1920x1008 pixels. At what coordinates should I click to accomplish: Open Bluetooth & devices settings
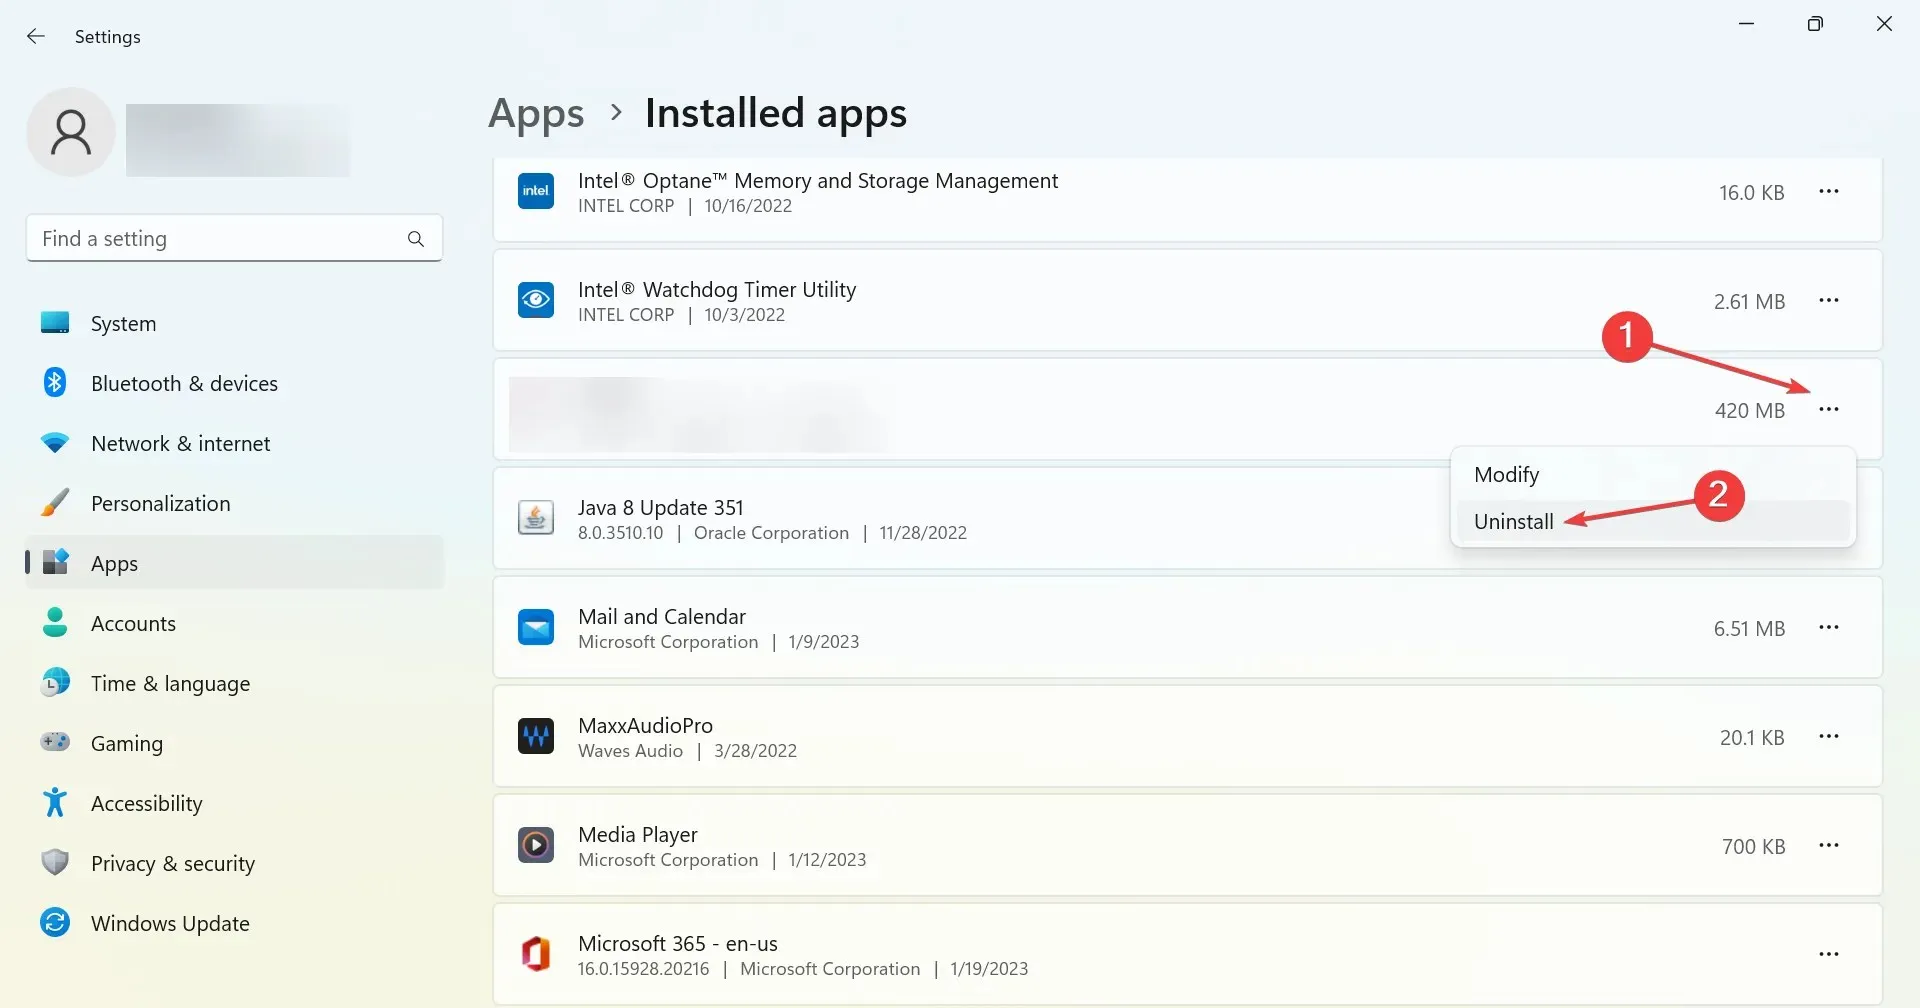234,383
